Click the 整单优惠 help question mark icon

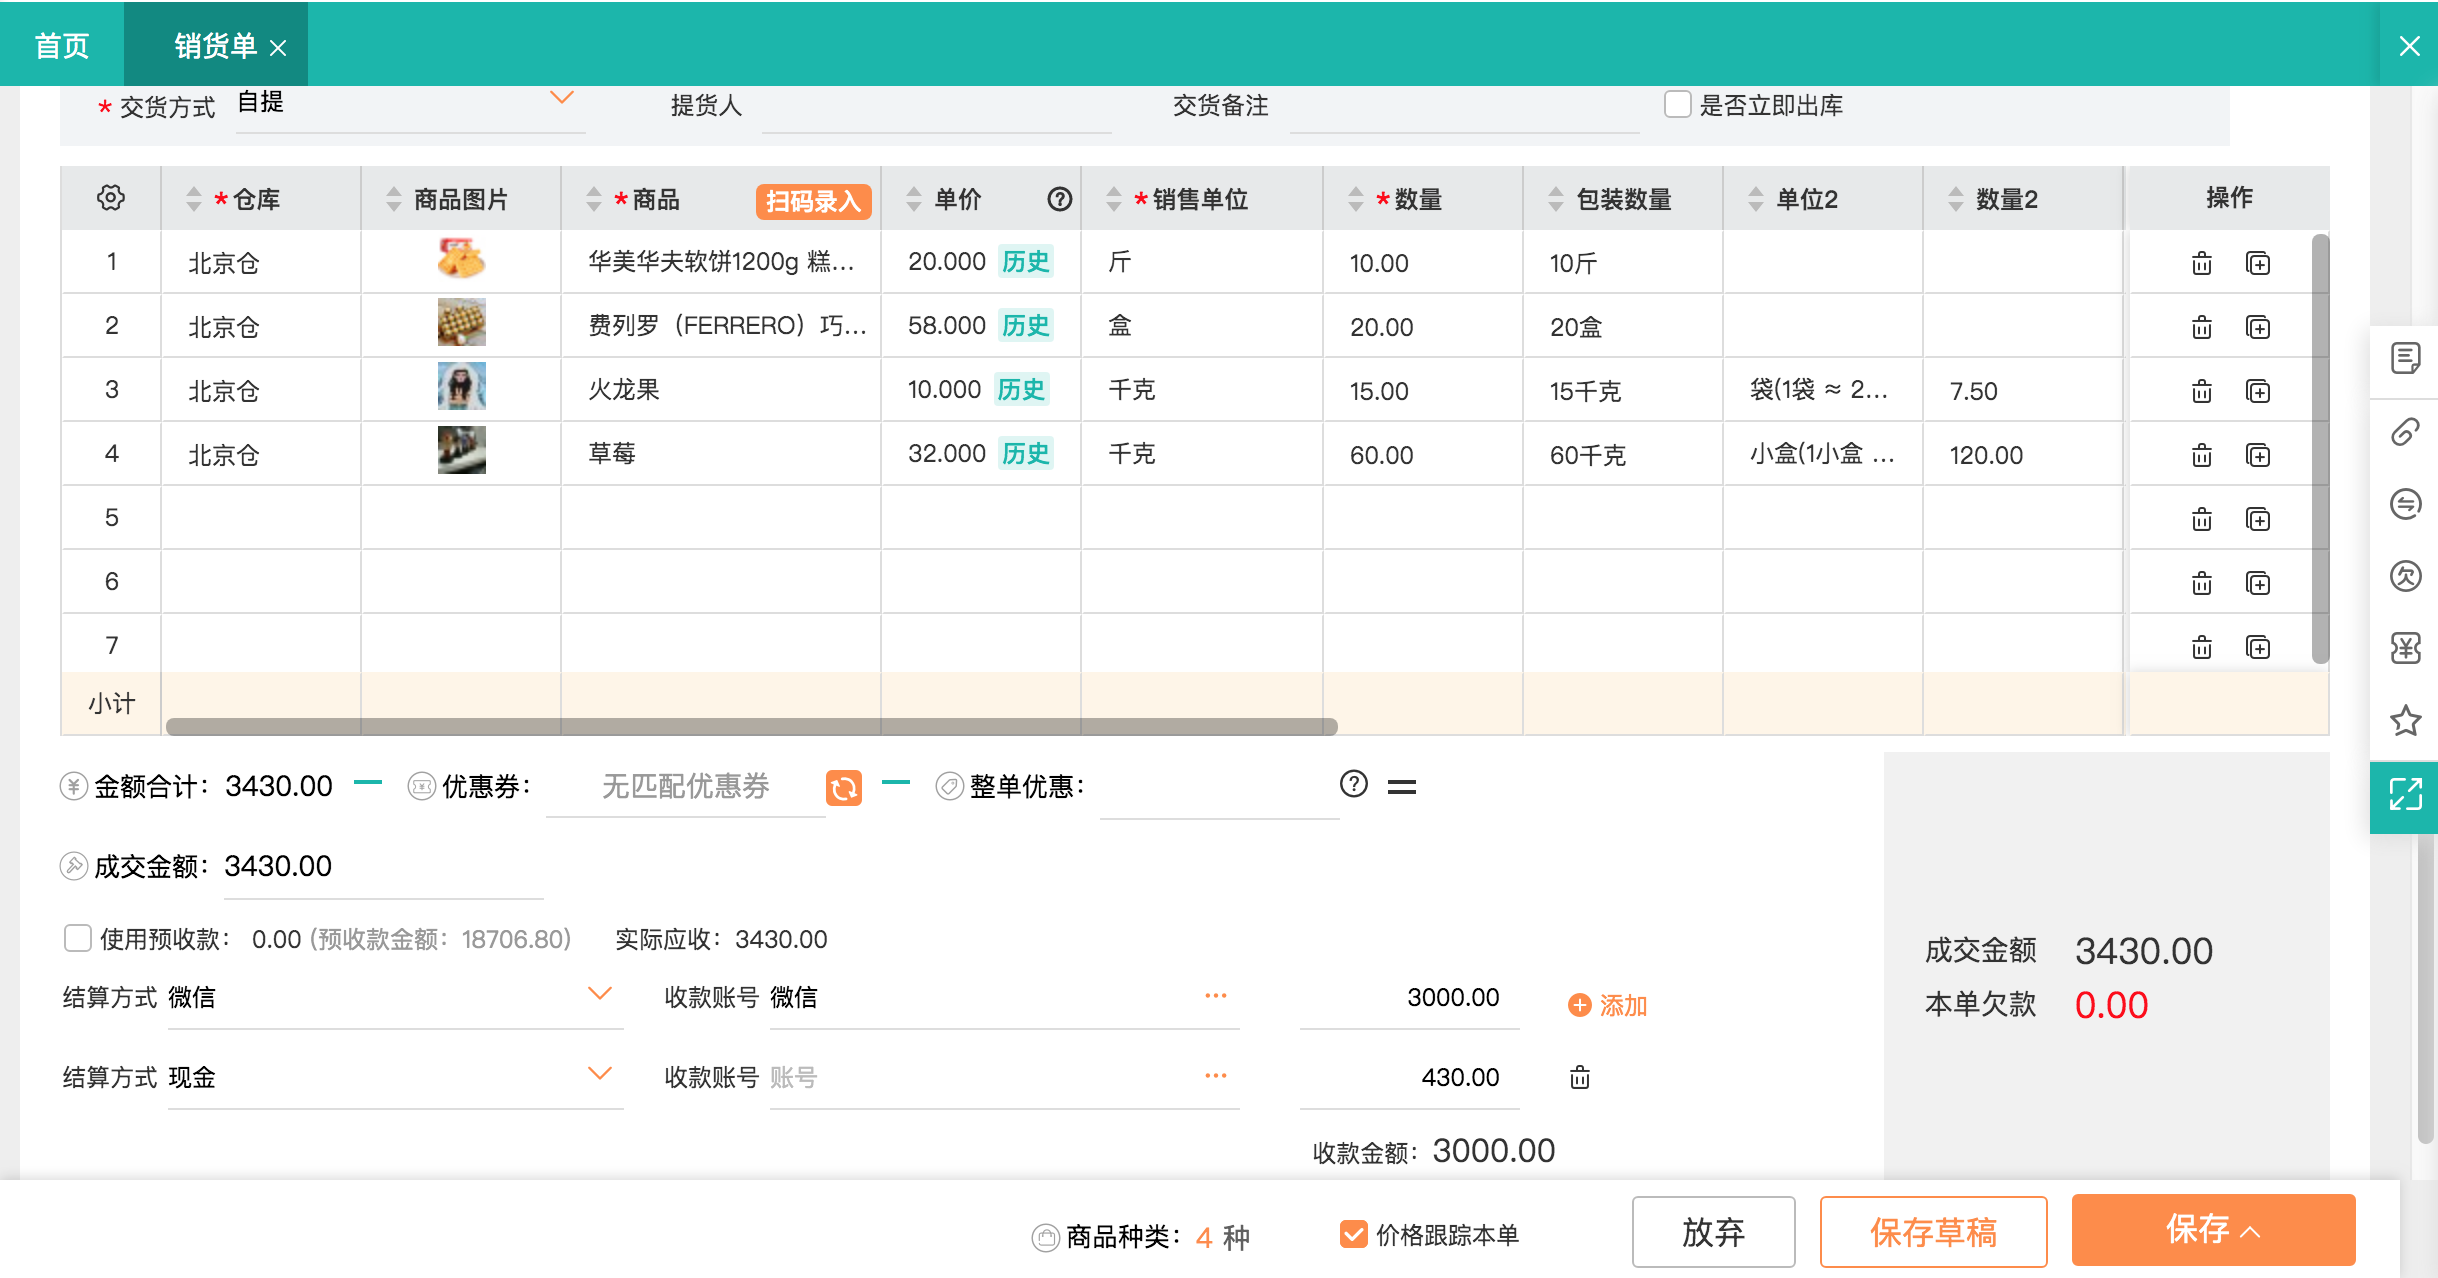point(1351,788)
